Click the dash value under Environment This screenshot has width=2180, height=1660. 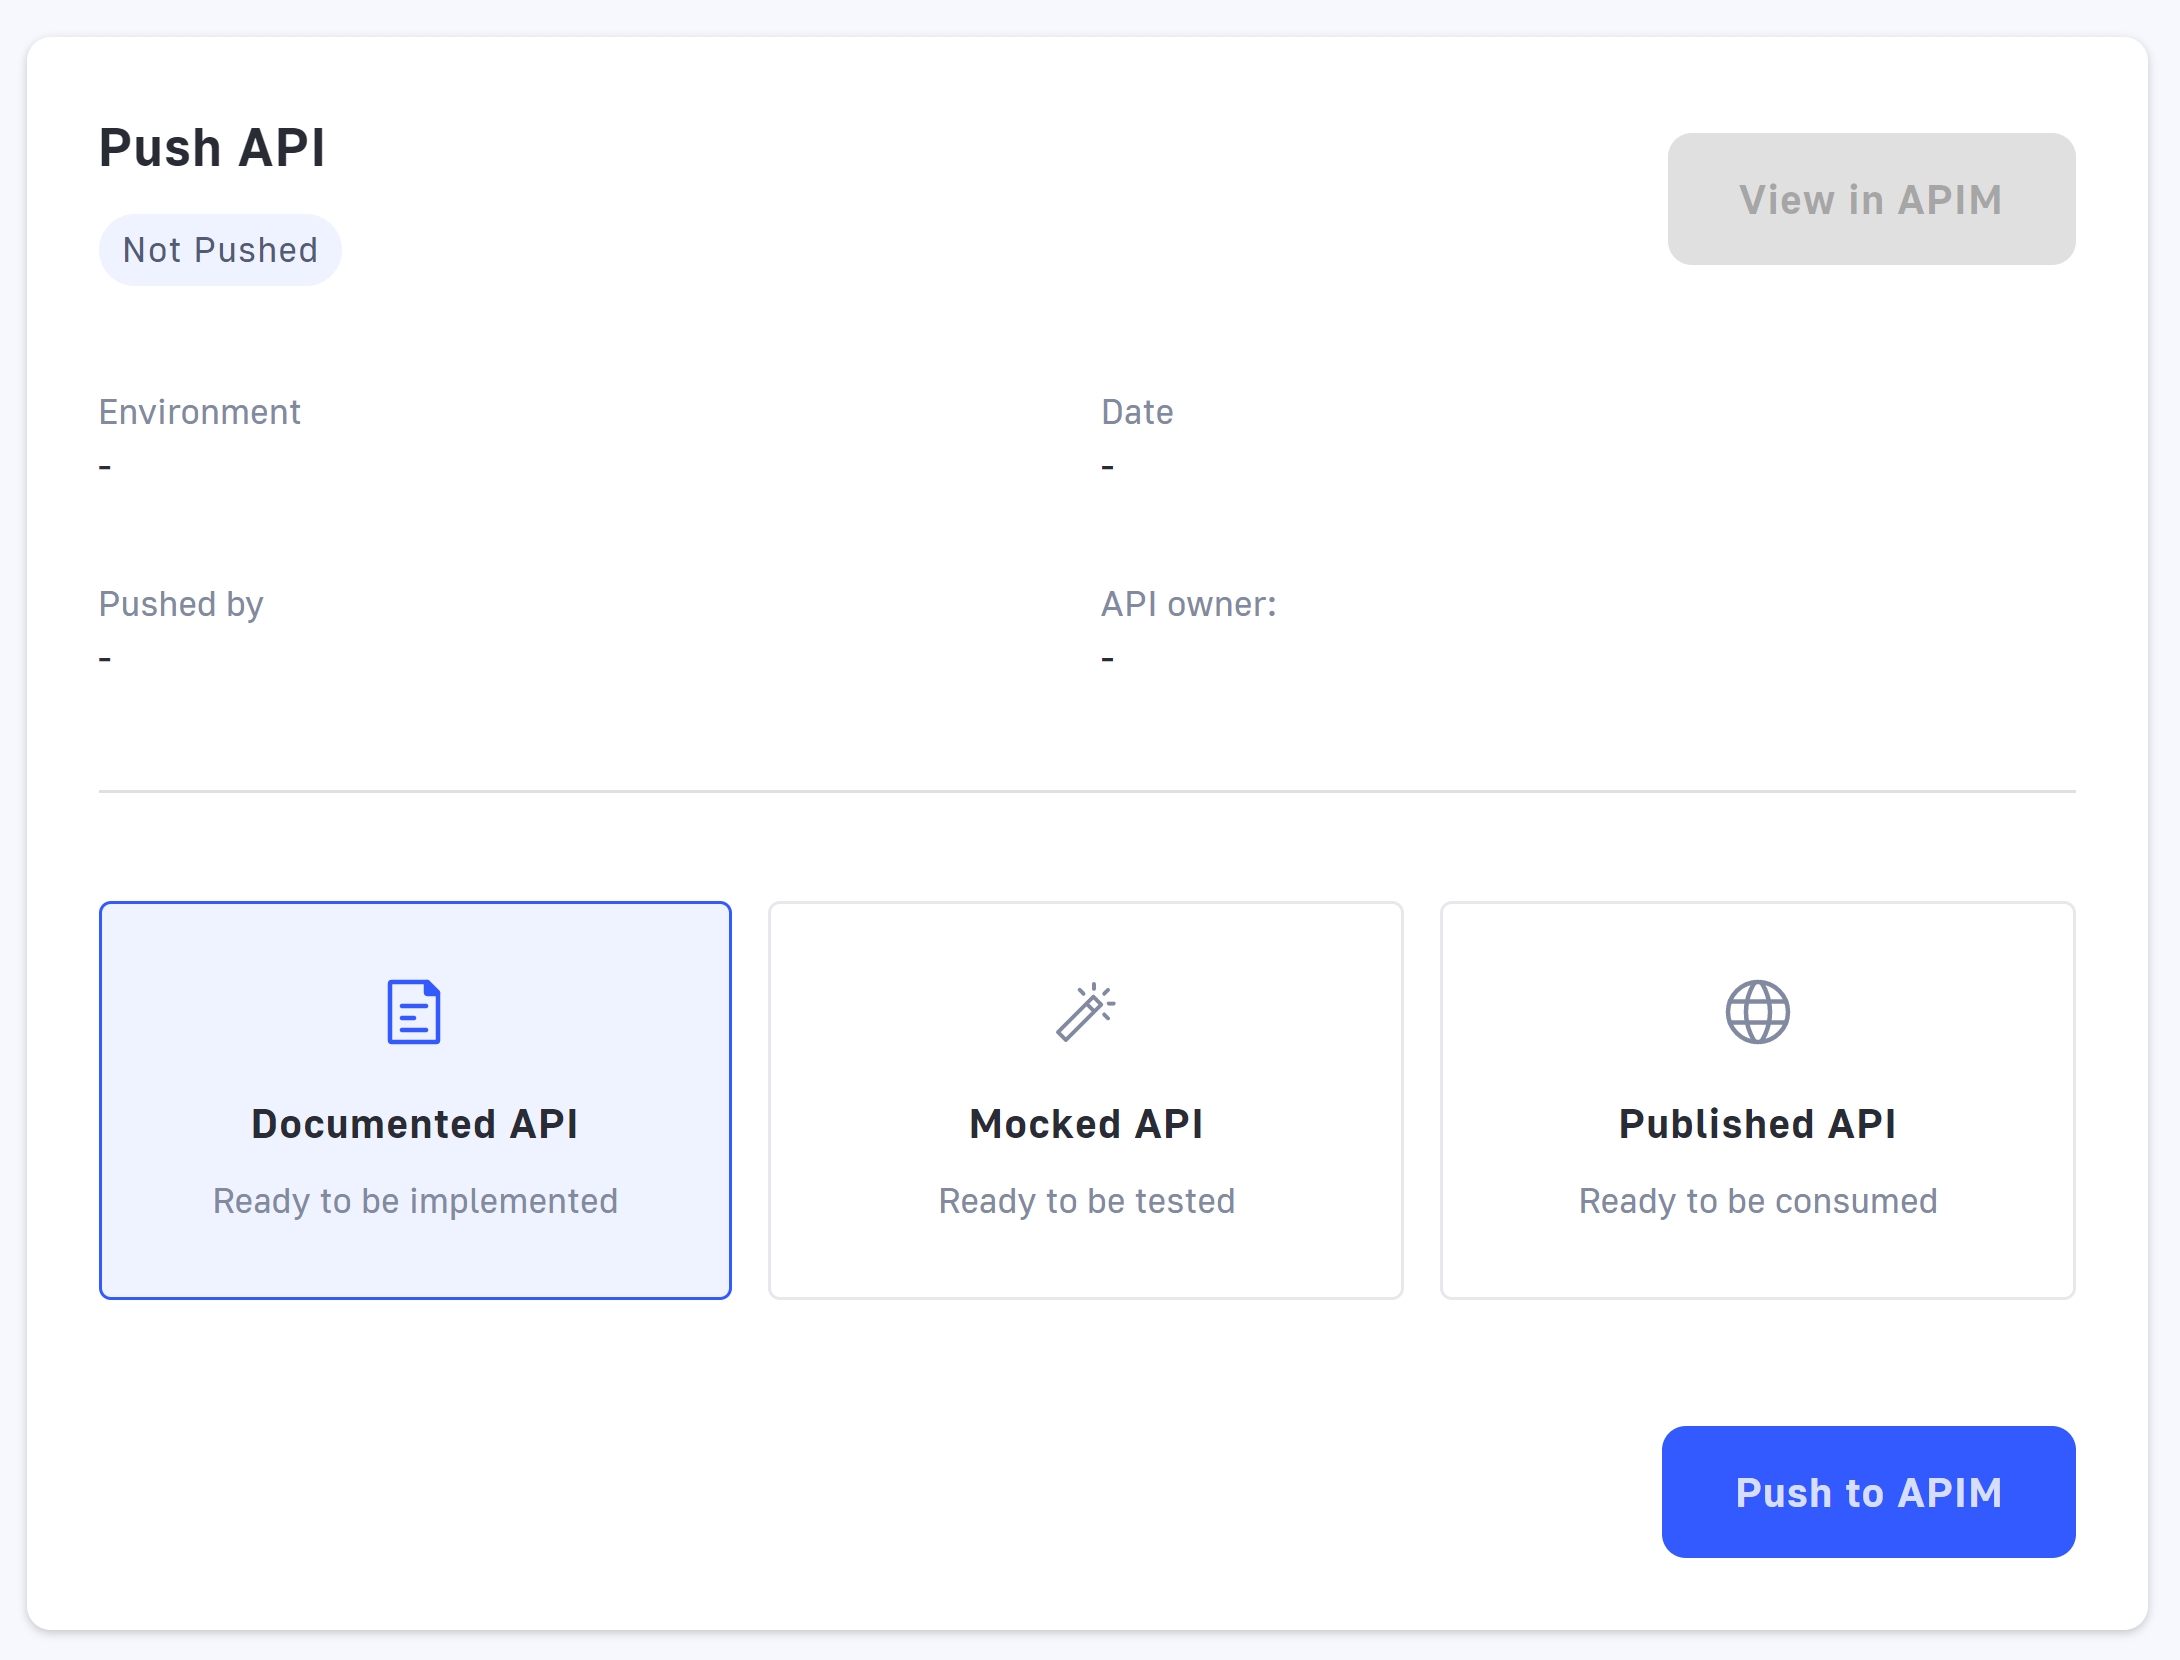point(105,466)
